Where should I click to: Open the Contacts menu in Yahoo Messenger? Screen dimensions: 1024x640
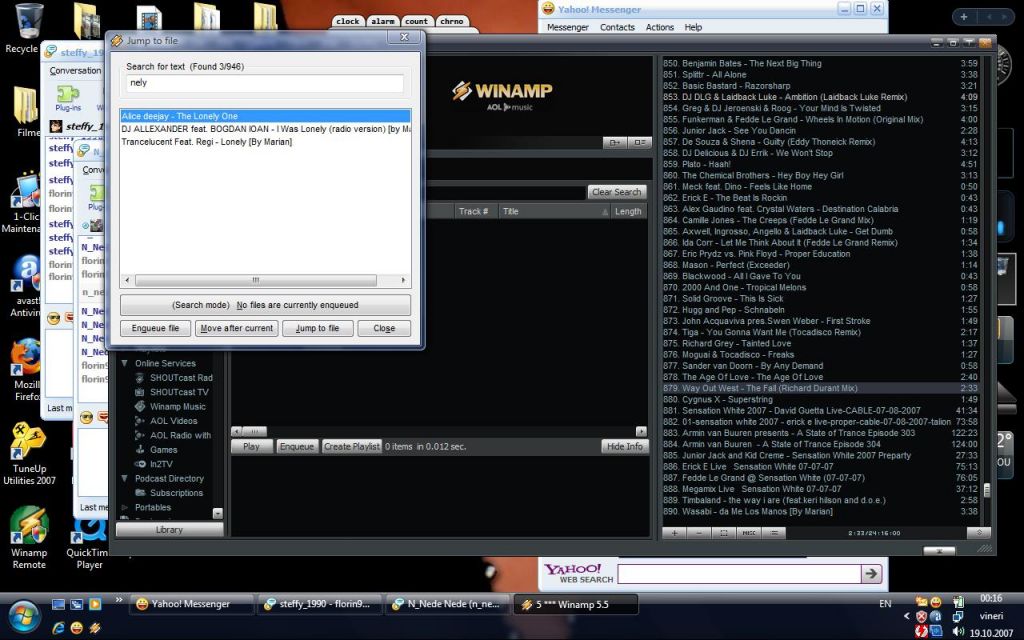point(617,27)
